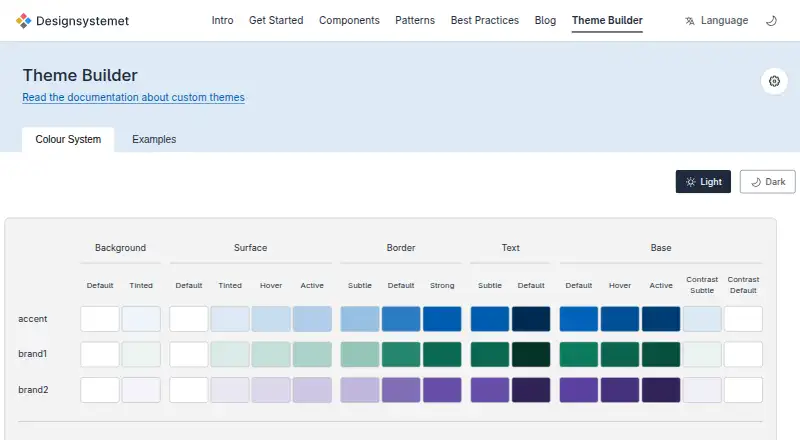Pick accent Contrast Subtle swatch
The height and width of the screenshot is (440, 800).
tap(702, 319)
